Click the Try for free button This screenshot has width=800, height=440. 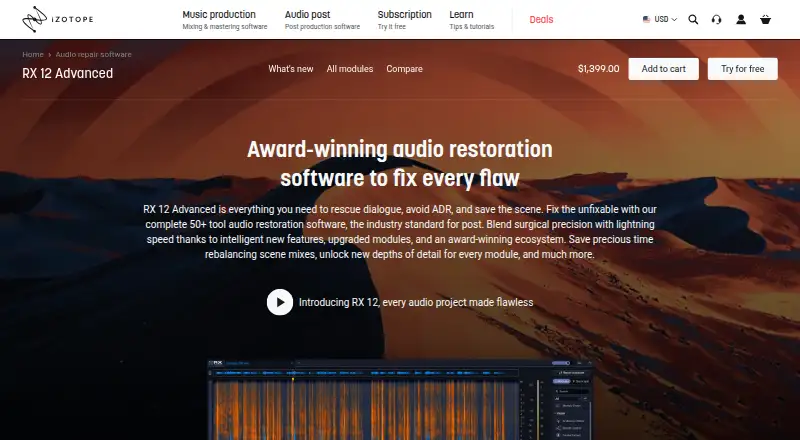tap(742, 69)
